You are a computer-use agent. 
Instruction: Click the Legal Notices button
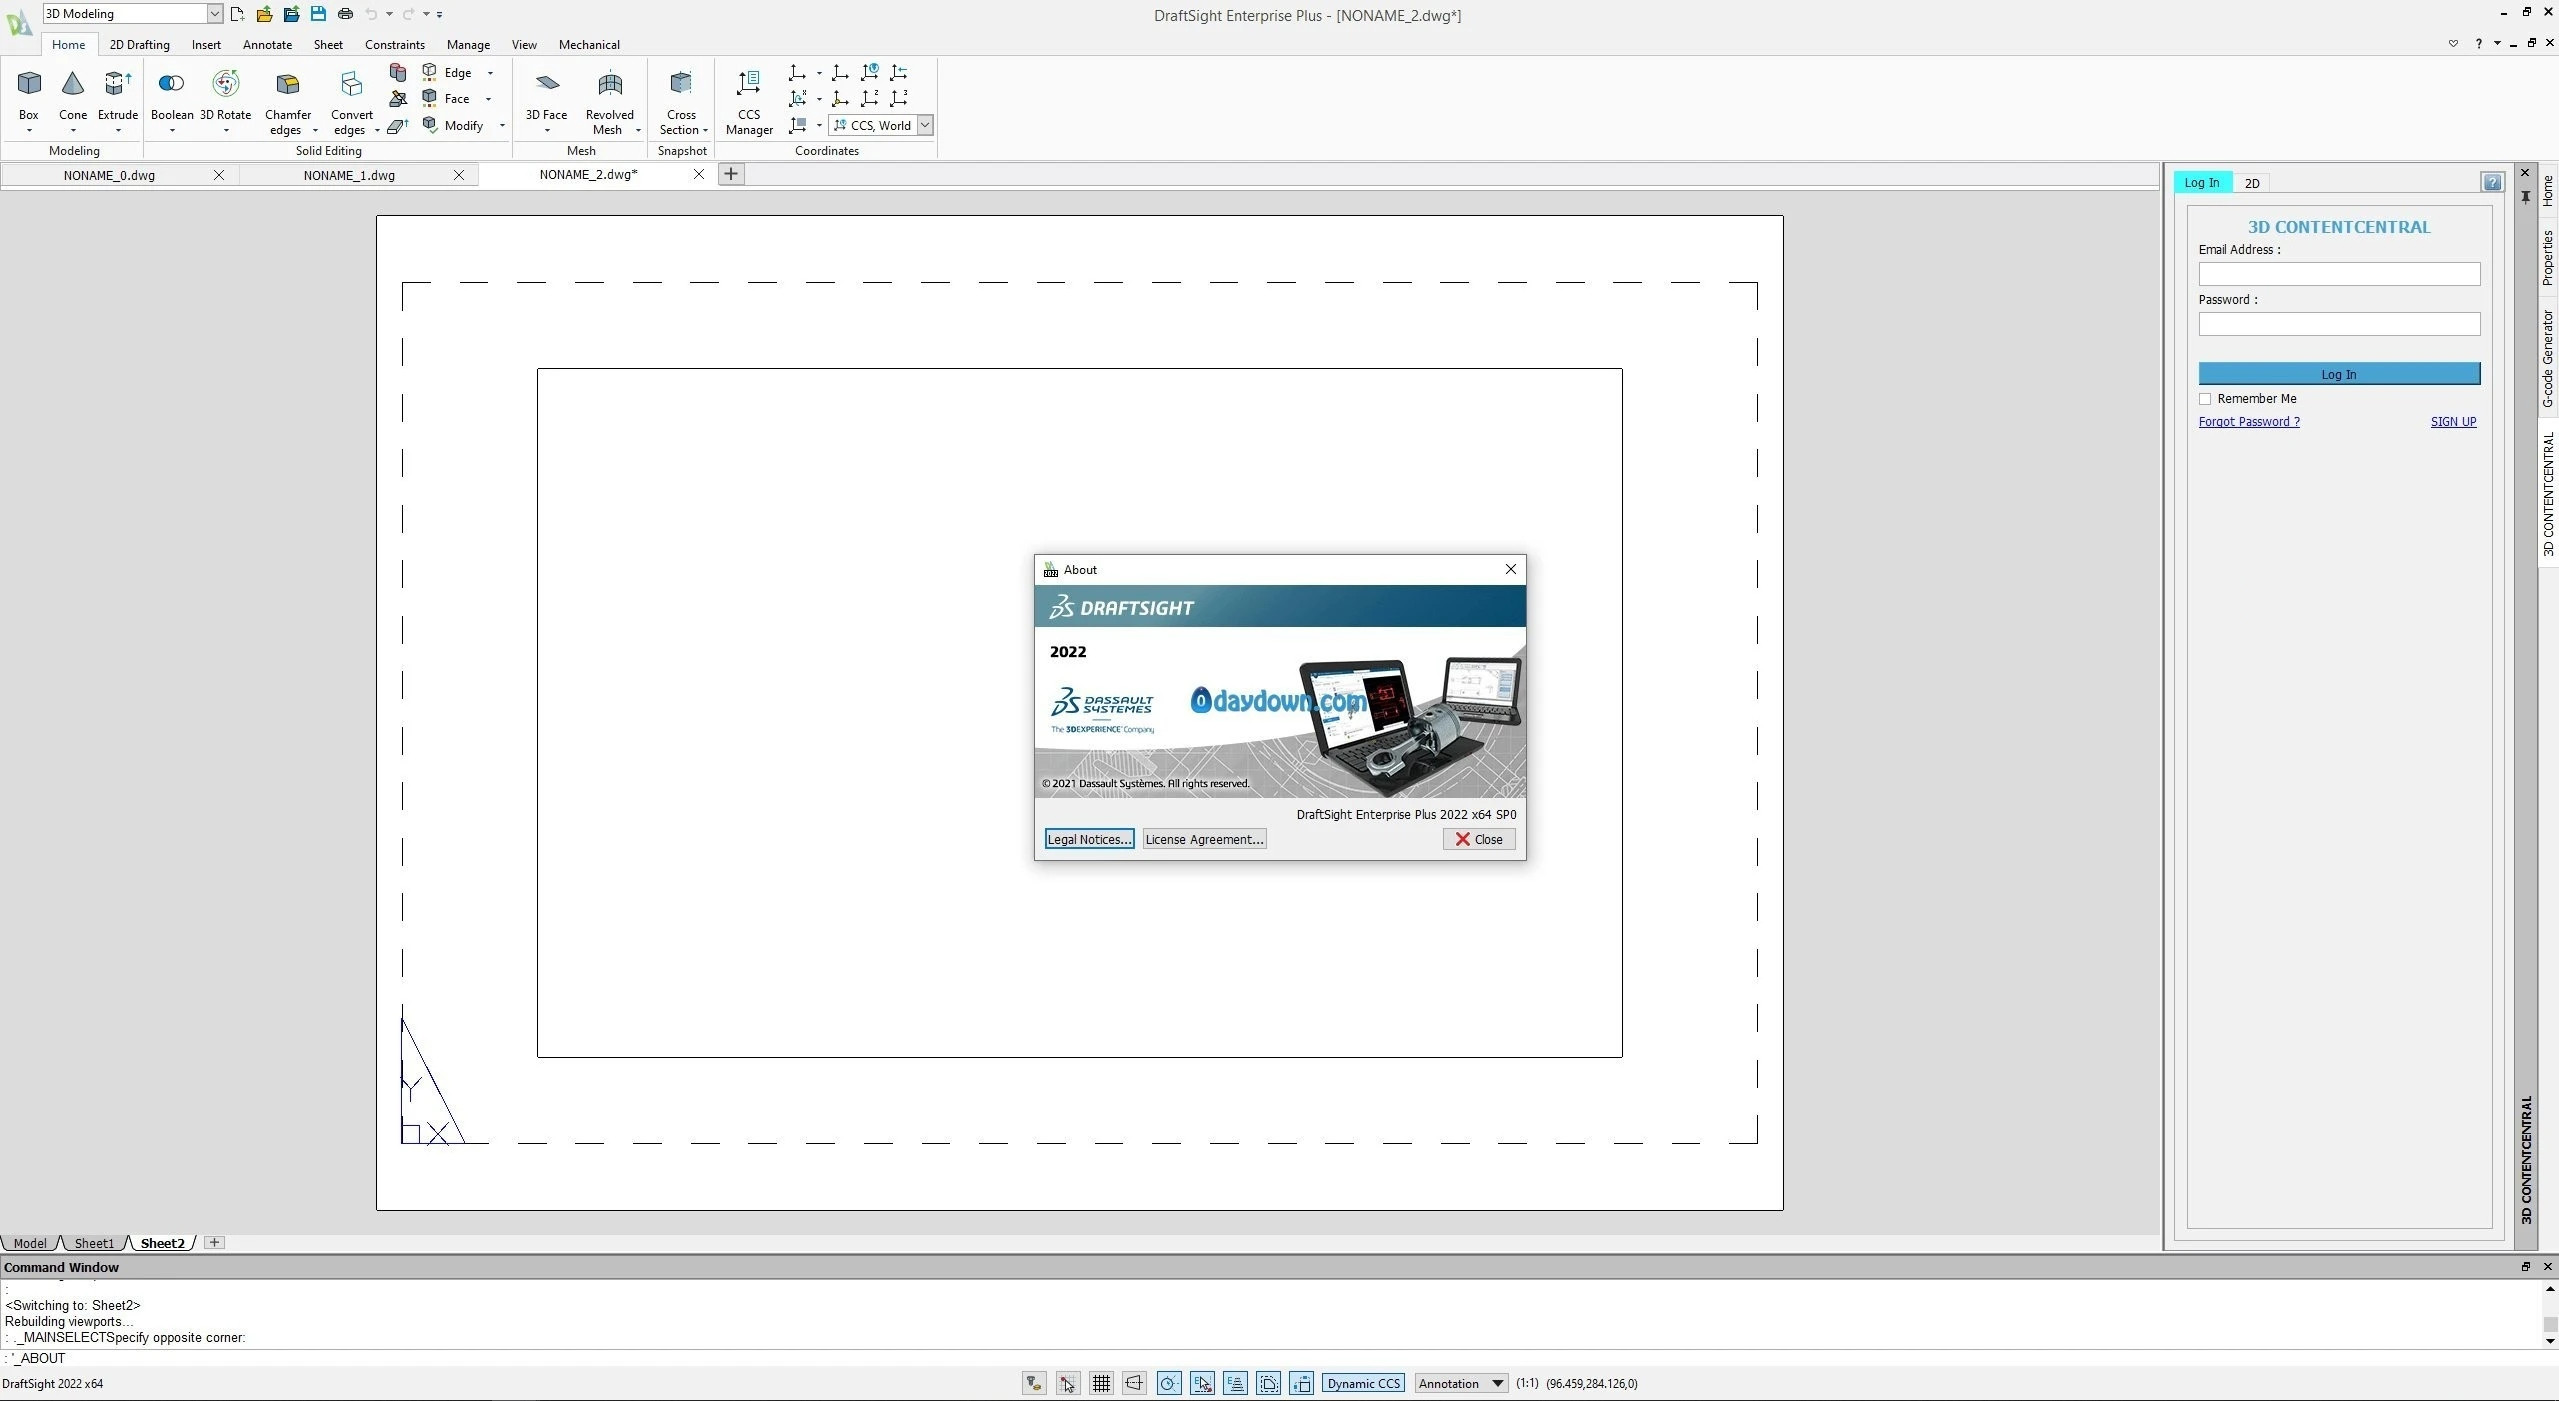[1088, 839]
